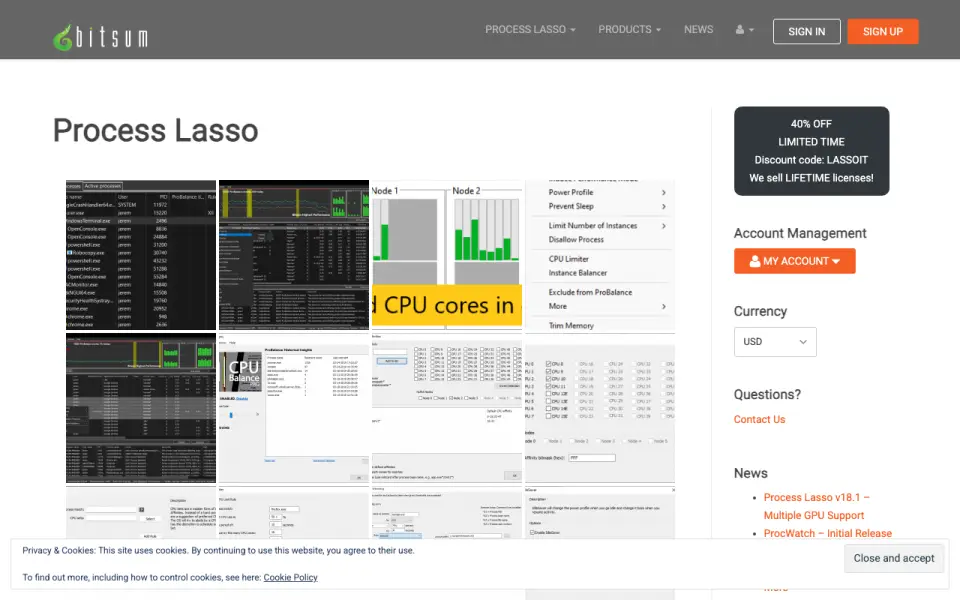960x600 pixels.
Task: Click the News sidebar heading
Action: click(751, 473)
